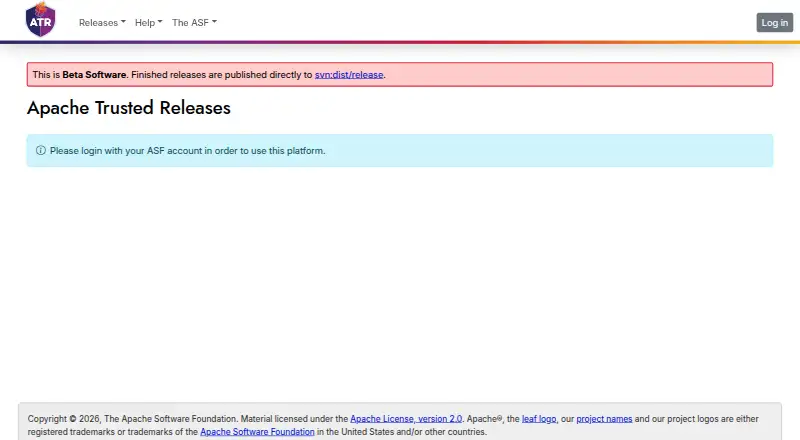Click the Log in button
This screenshot has height=440, width=800.
[774, 22]
